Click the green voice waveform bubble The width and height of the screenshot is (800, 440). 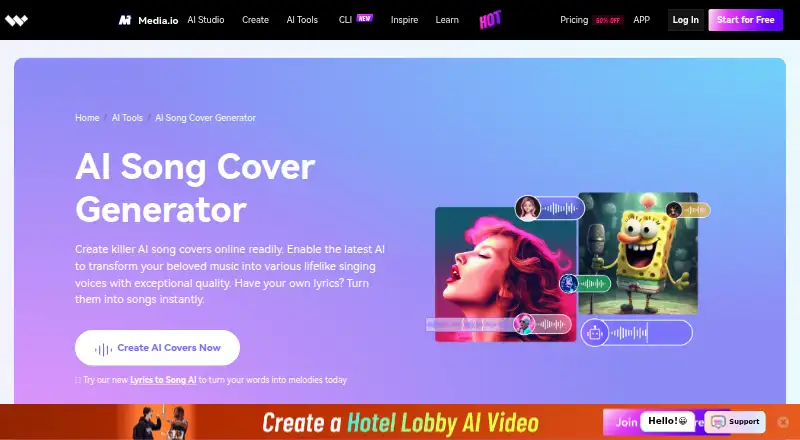tap(585, 283)
